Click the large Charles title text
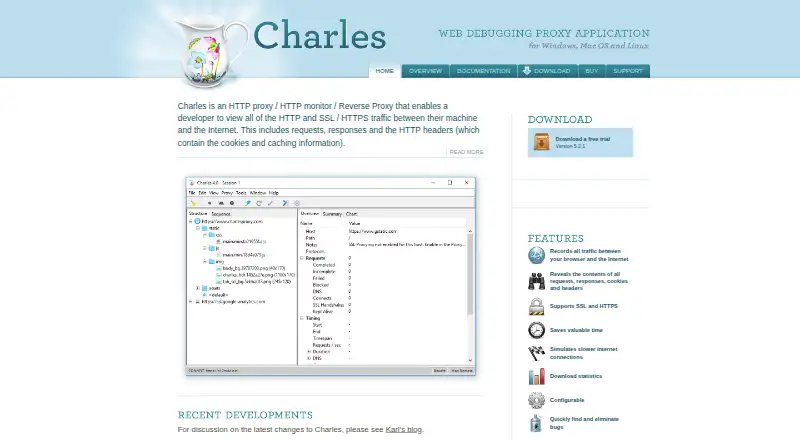Image resolution: width=800 pixels, height=440 pixels. coord(320,35)
